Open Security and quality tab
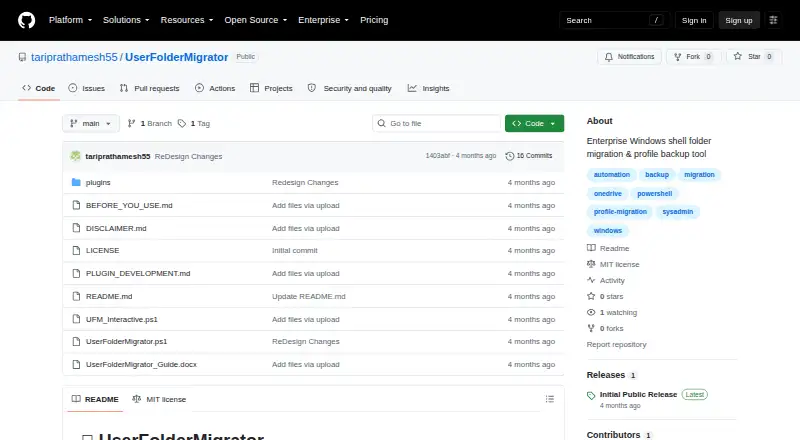Viewport: 800px width, 440px height. [x=349, y=88]
